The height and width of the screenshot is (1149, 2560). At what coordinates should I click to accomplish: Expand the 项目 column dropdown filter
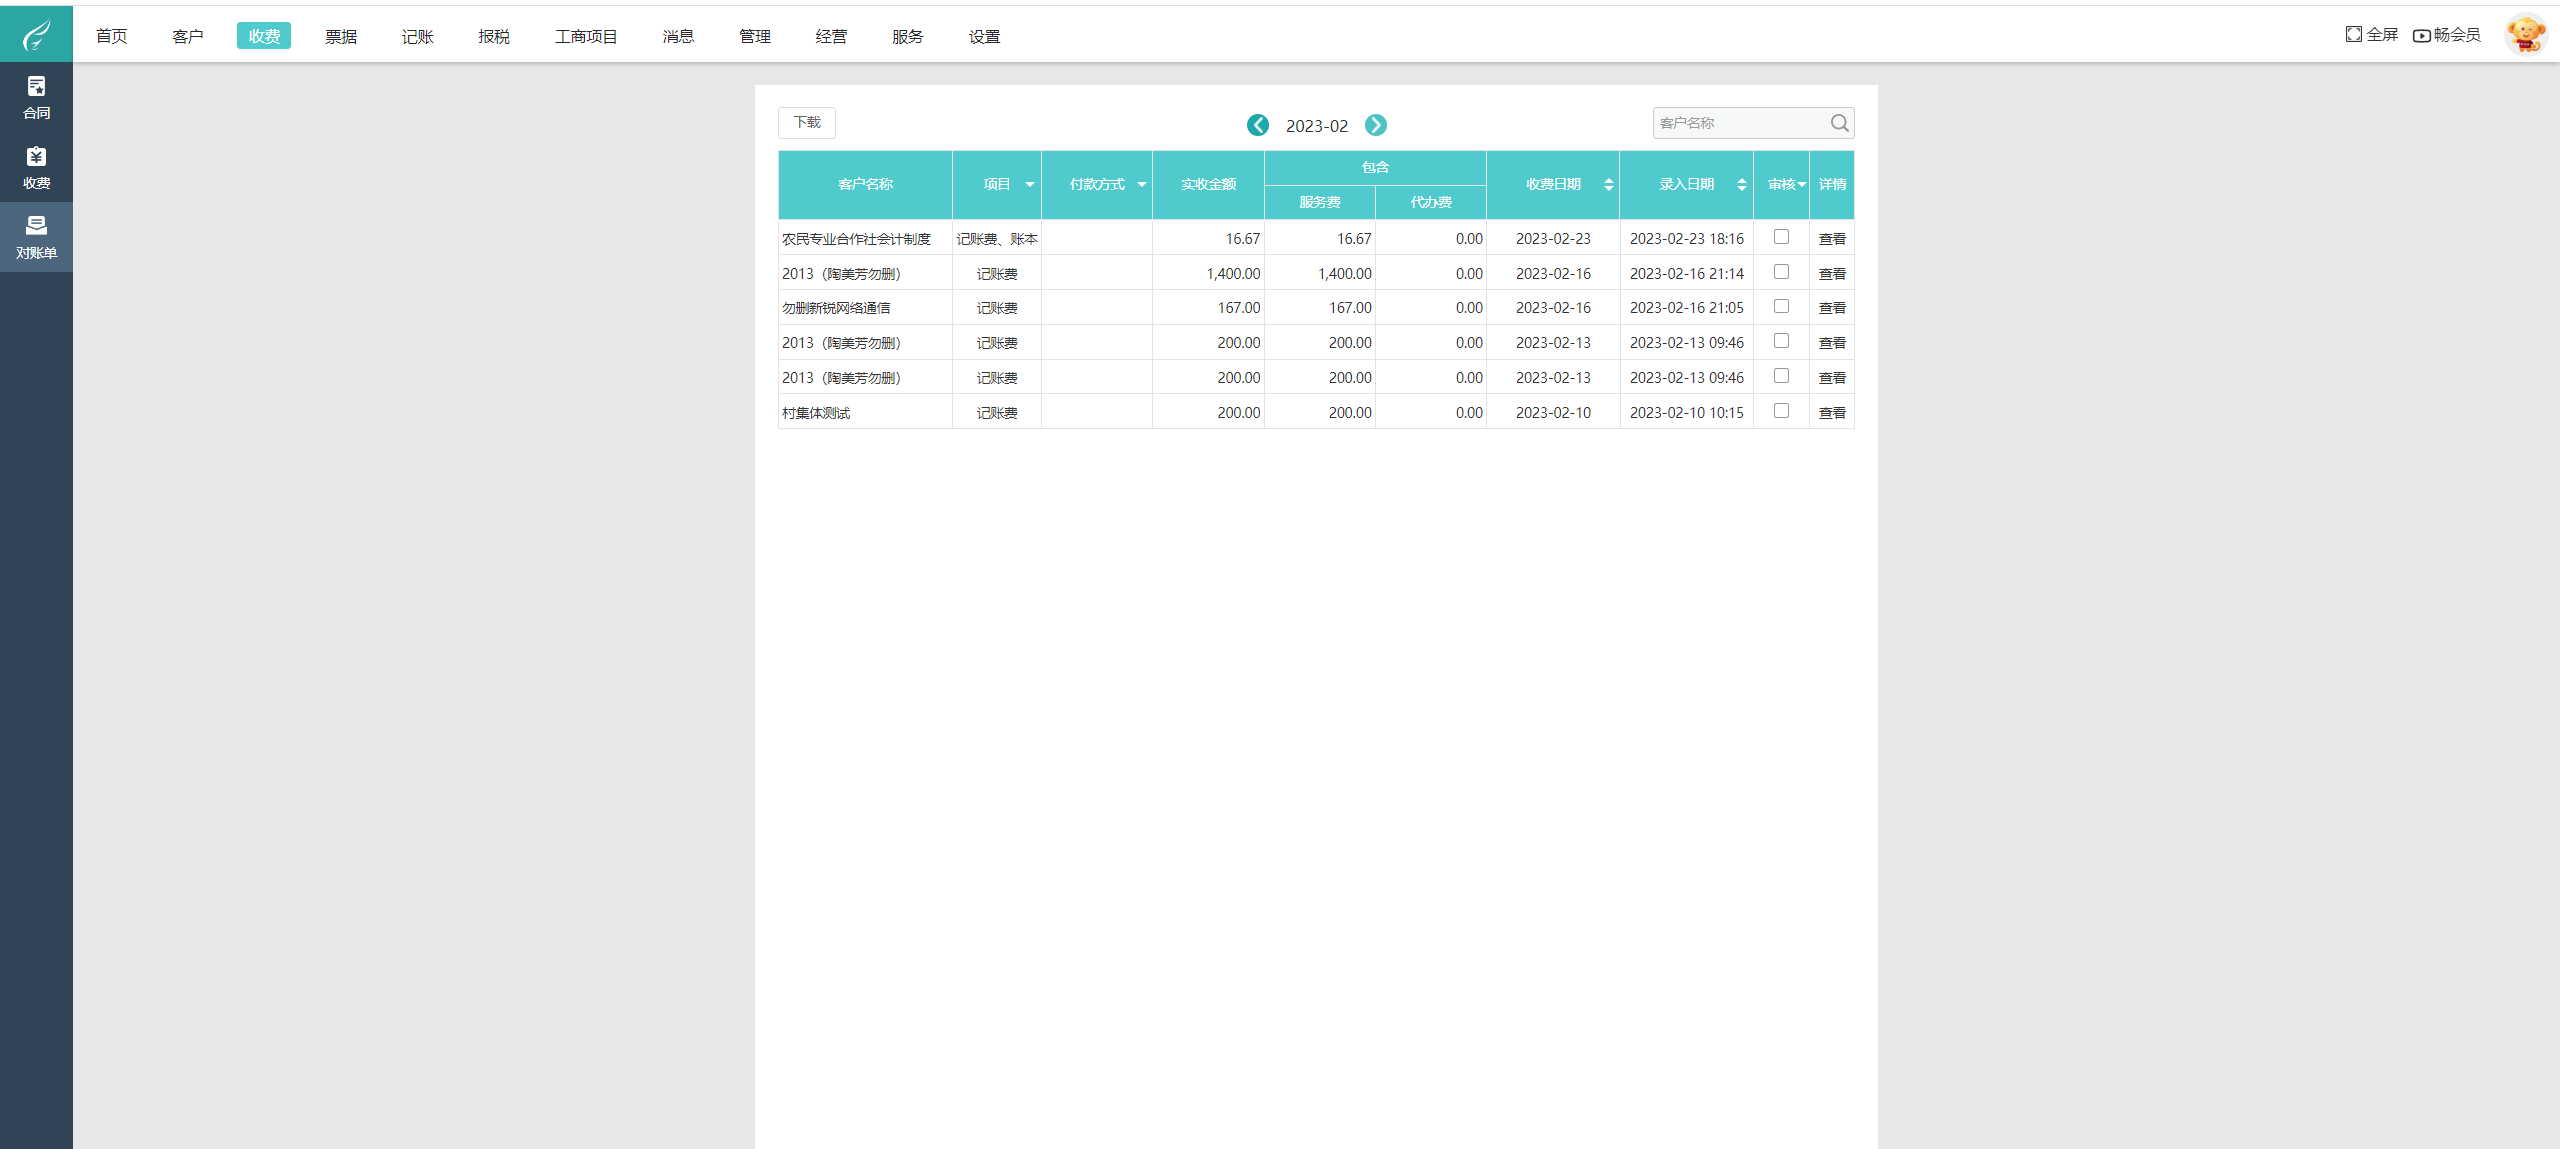[x=1025, y=184]
